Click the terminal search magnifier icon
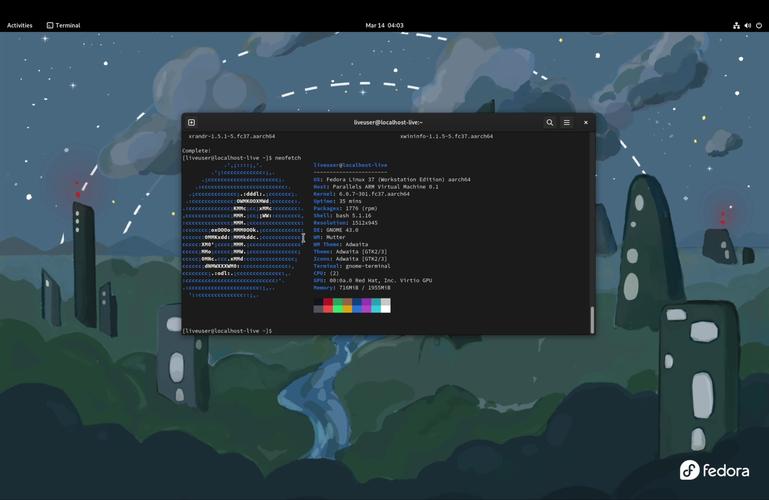The width and height of the screenshot is (769, 500). [549, 123]
